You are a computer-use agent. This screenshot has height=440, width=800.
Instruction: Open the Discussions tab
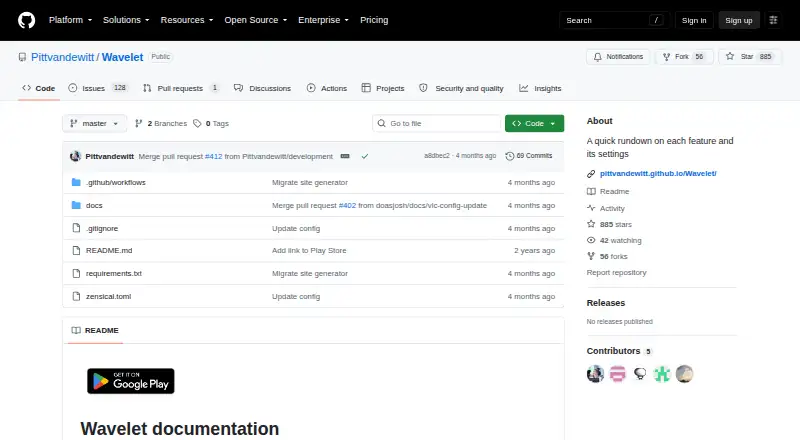(262, 88)
